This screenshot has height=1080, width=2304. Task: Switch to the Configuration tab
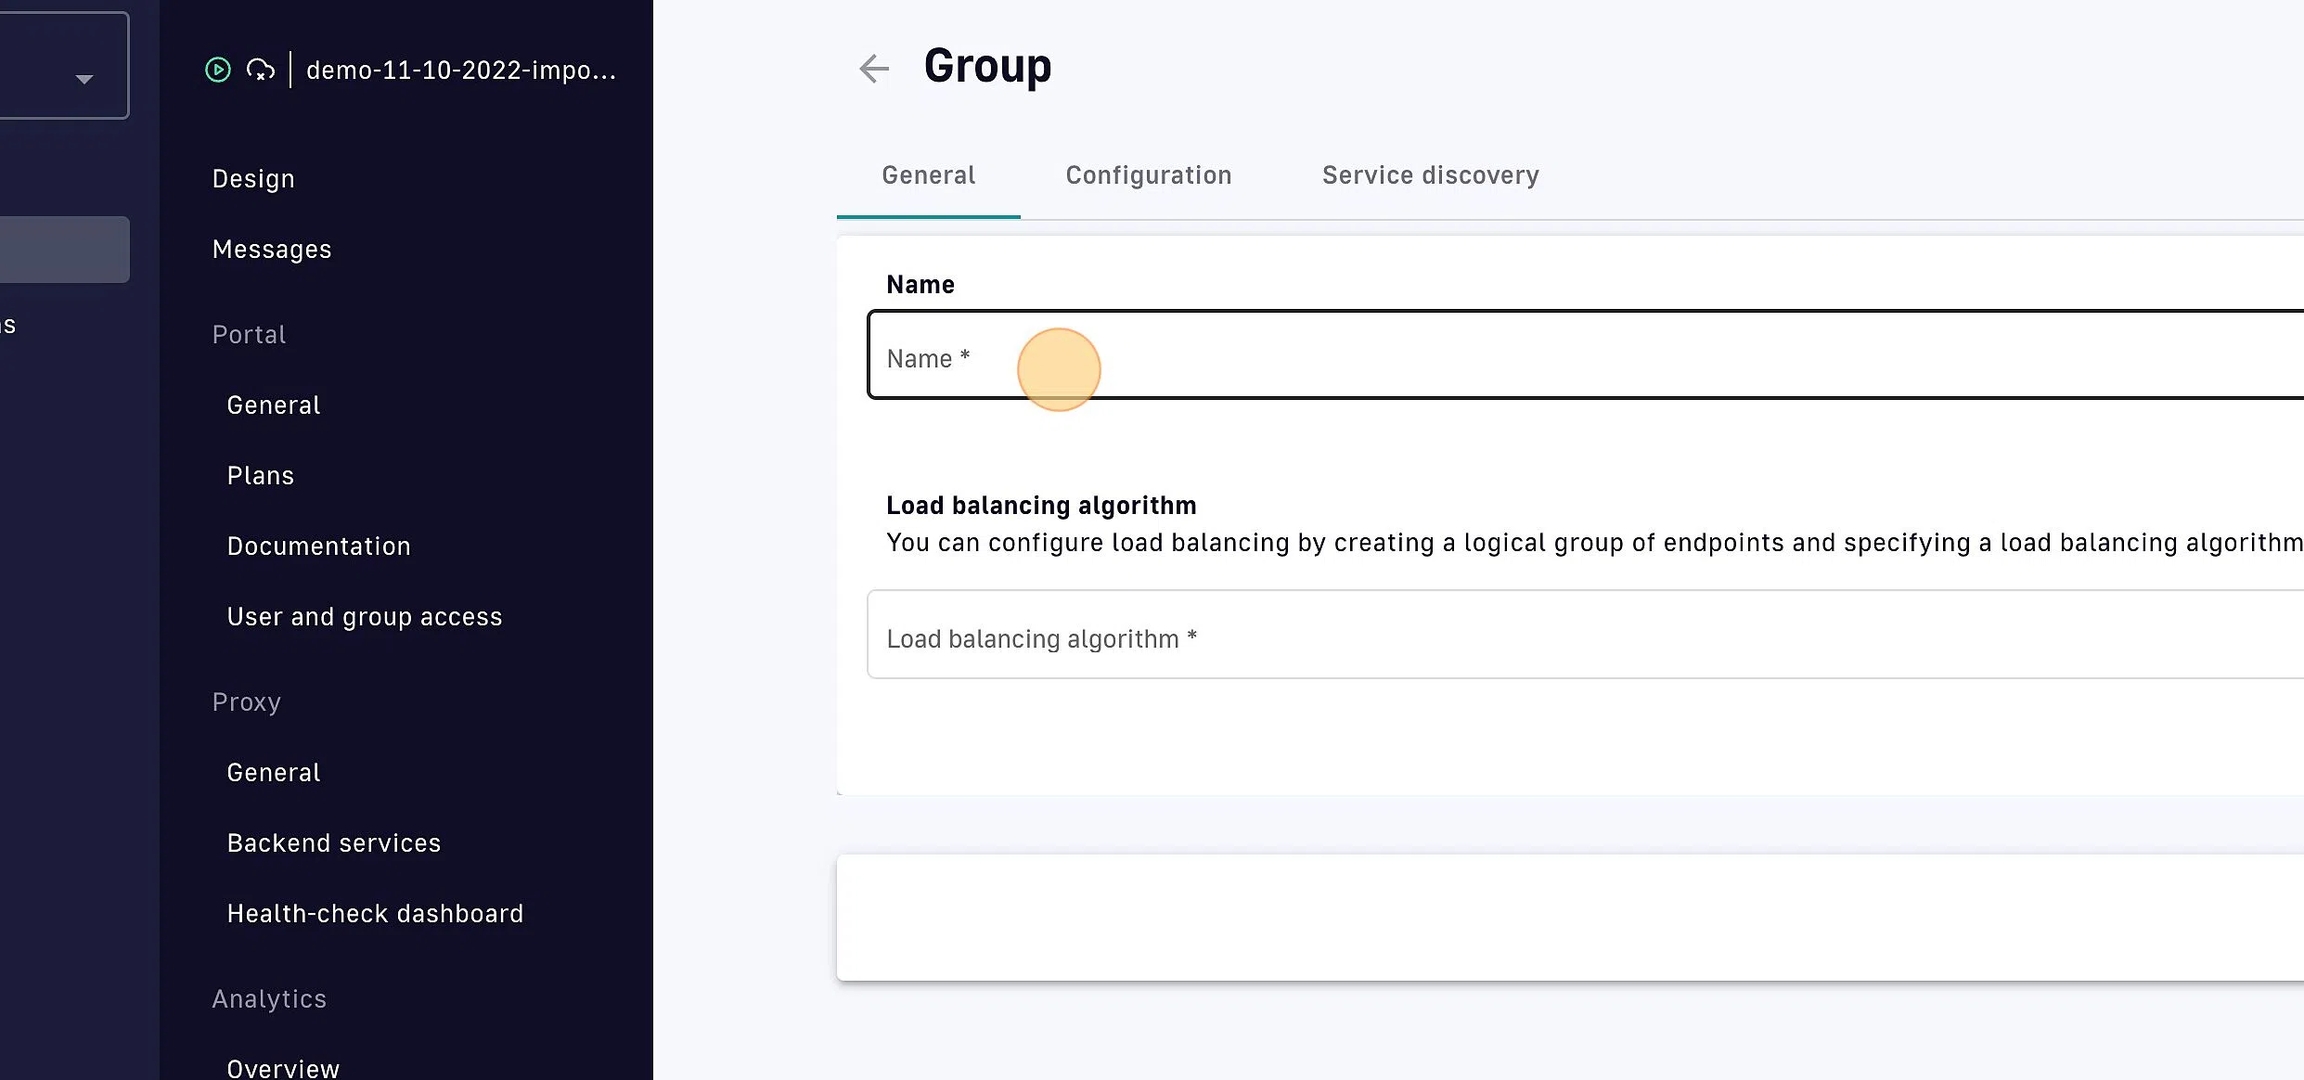1148,176
